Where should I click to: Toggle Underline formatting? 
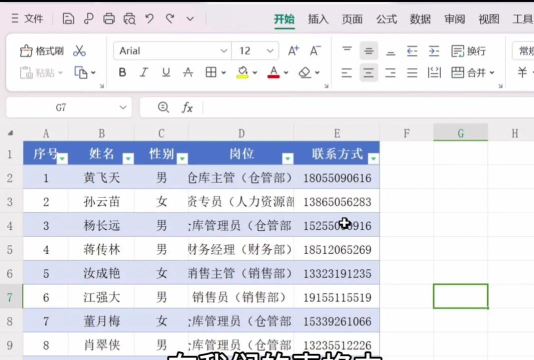(x=166, y=72)
